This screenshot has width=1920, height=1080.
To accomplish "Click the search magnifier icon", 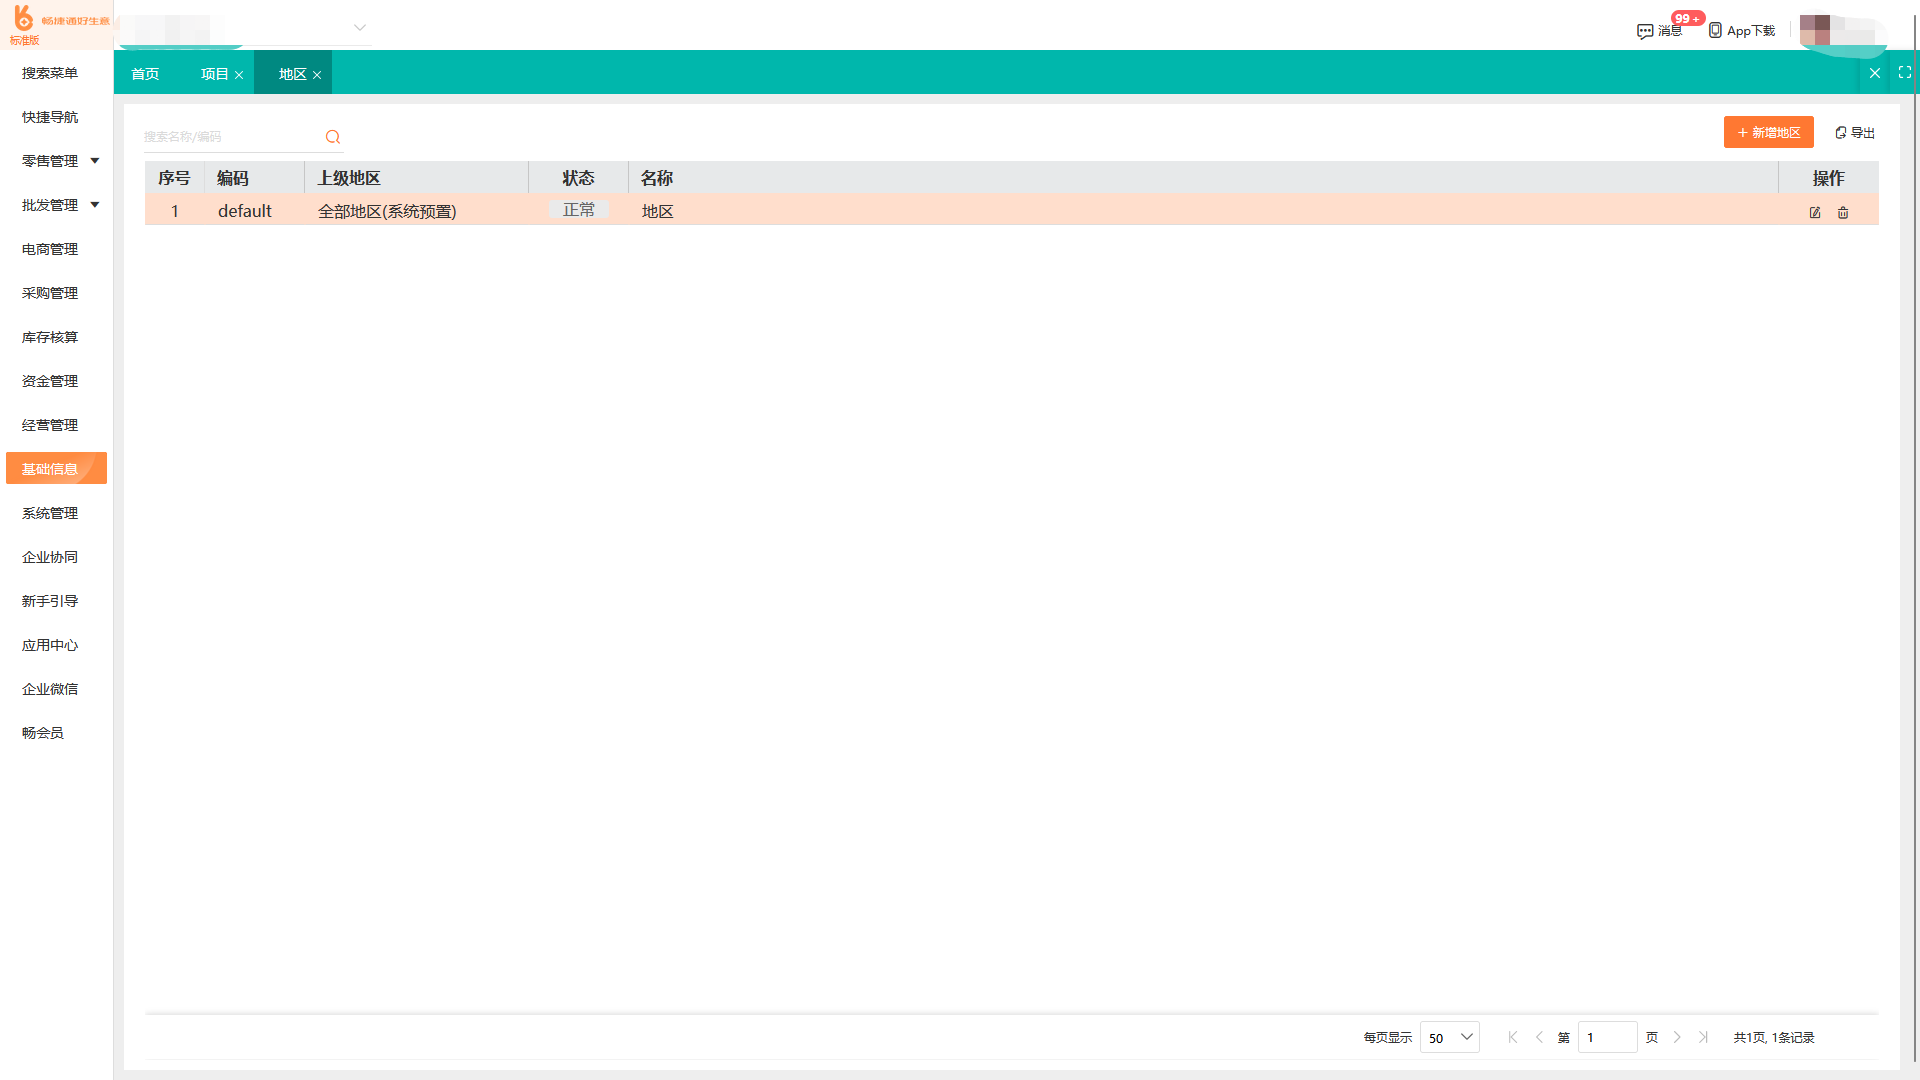I will tap(334, 136).
